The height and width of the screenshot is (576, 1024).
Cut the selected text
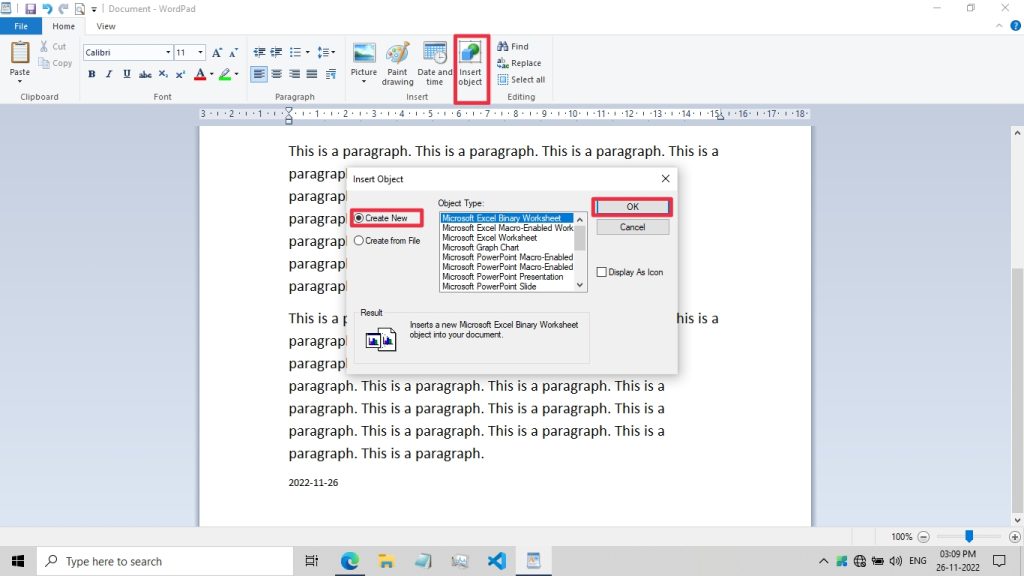[54, 46]
